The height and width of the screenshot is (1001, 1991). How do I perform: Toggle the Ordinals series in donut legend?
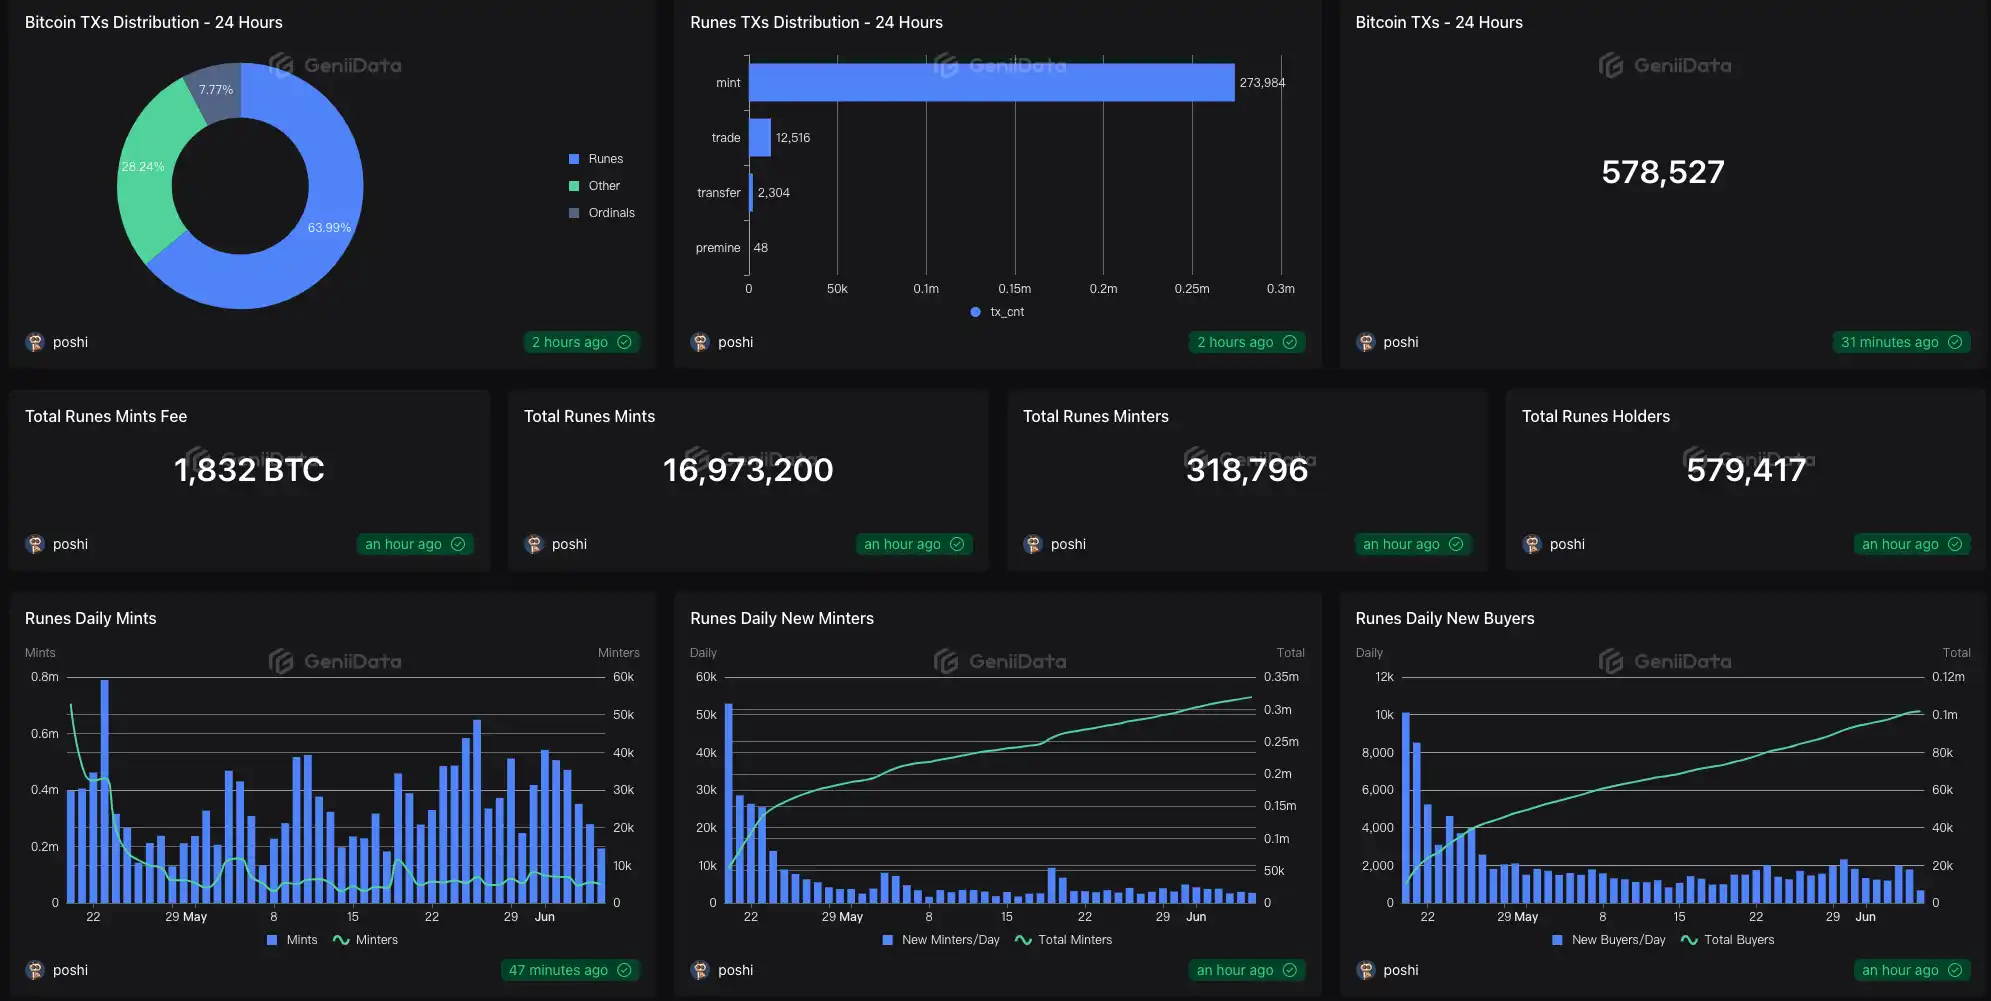[x=602, y=213]
